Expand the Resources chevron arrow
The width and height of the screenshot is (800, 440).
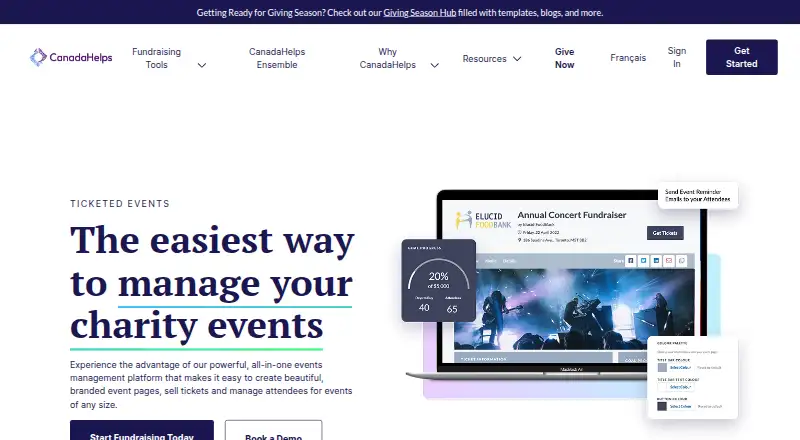point(517,59)
